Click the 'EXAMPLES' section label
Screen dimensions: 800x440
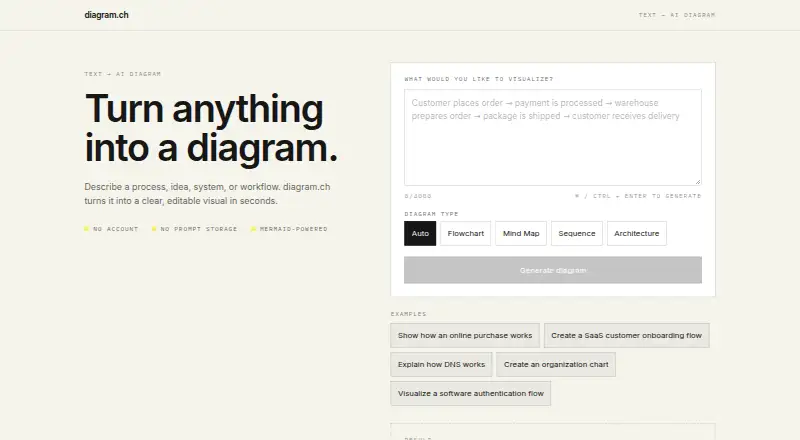click(x=408, y=314)
